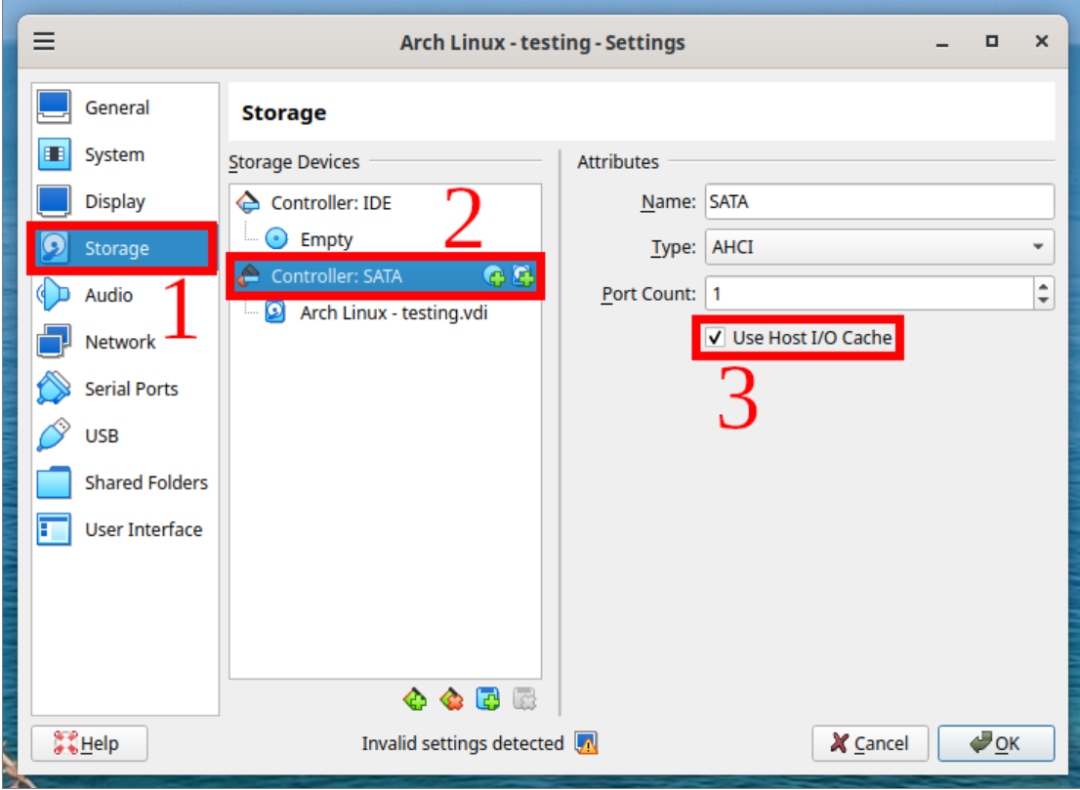Open the Shared Folders settings page
This screenshot has width=1080, height=790.
146,483
